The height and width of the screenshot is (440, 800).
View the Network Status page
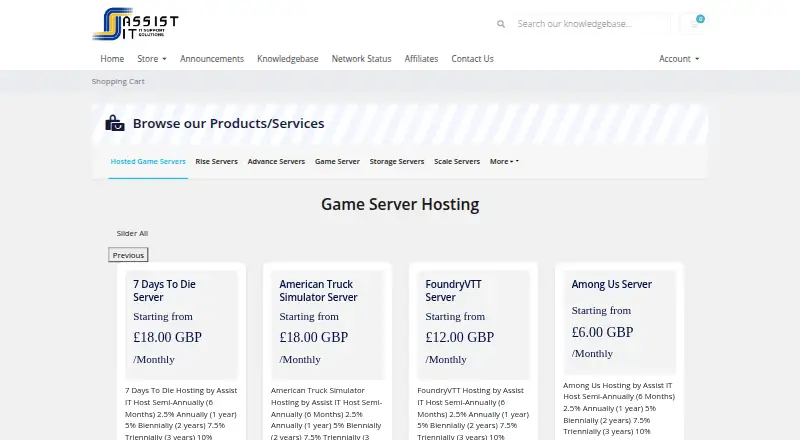click(361, 59)
